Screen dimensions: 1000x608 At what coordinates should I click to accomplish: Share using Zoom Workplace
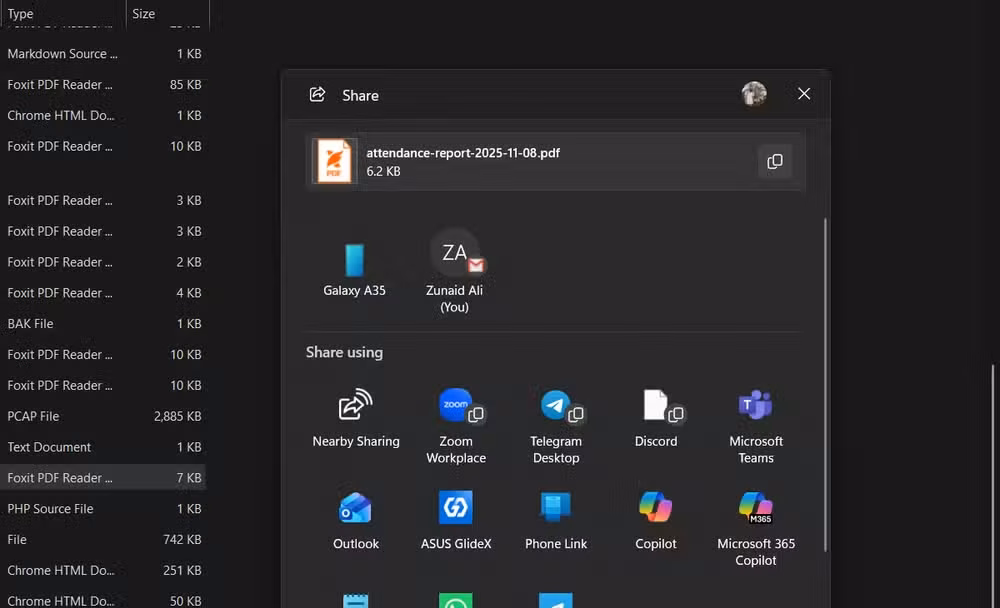tap(455, 426)
